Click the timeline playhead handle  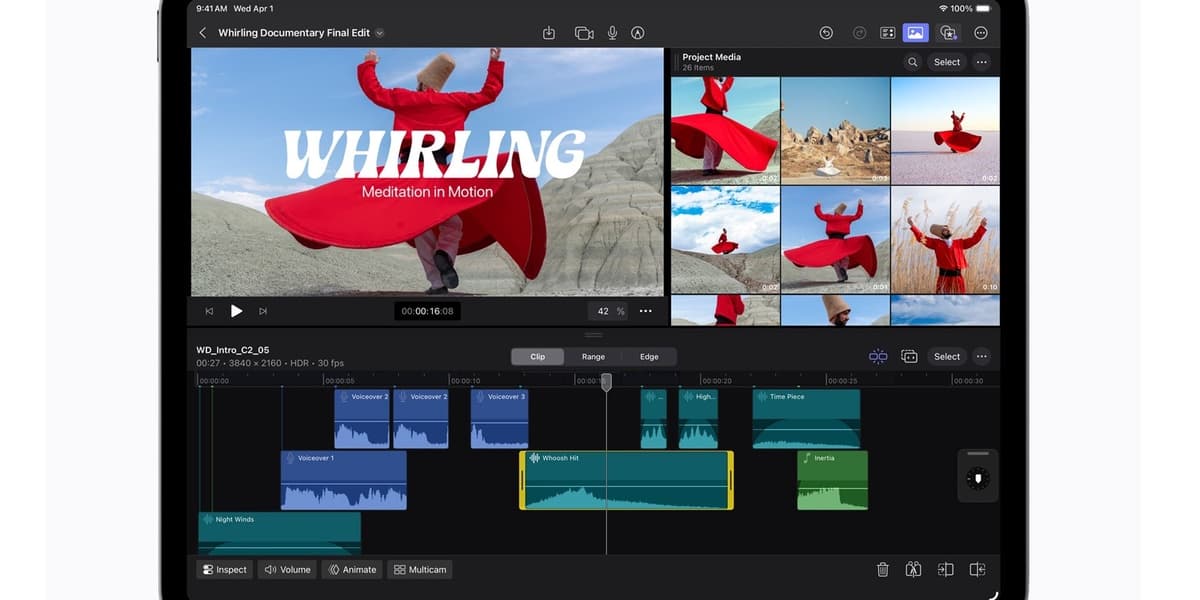(x=606, y=382)
